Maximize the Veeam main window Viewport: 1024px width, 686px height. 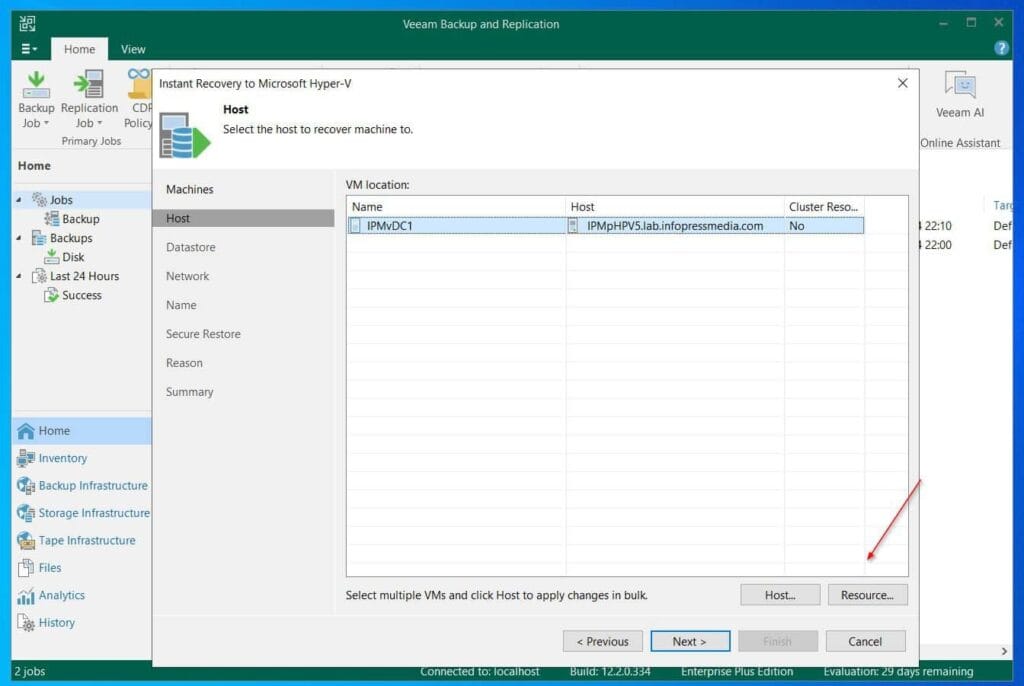(x=971, y=23)
